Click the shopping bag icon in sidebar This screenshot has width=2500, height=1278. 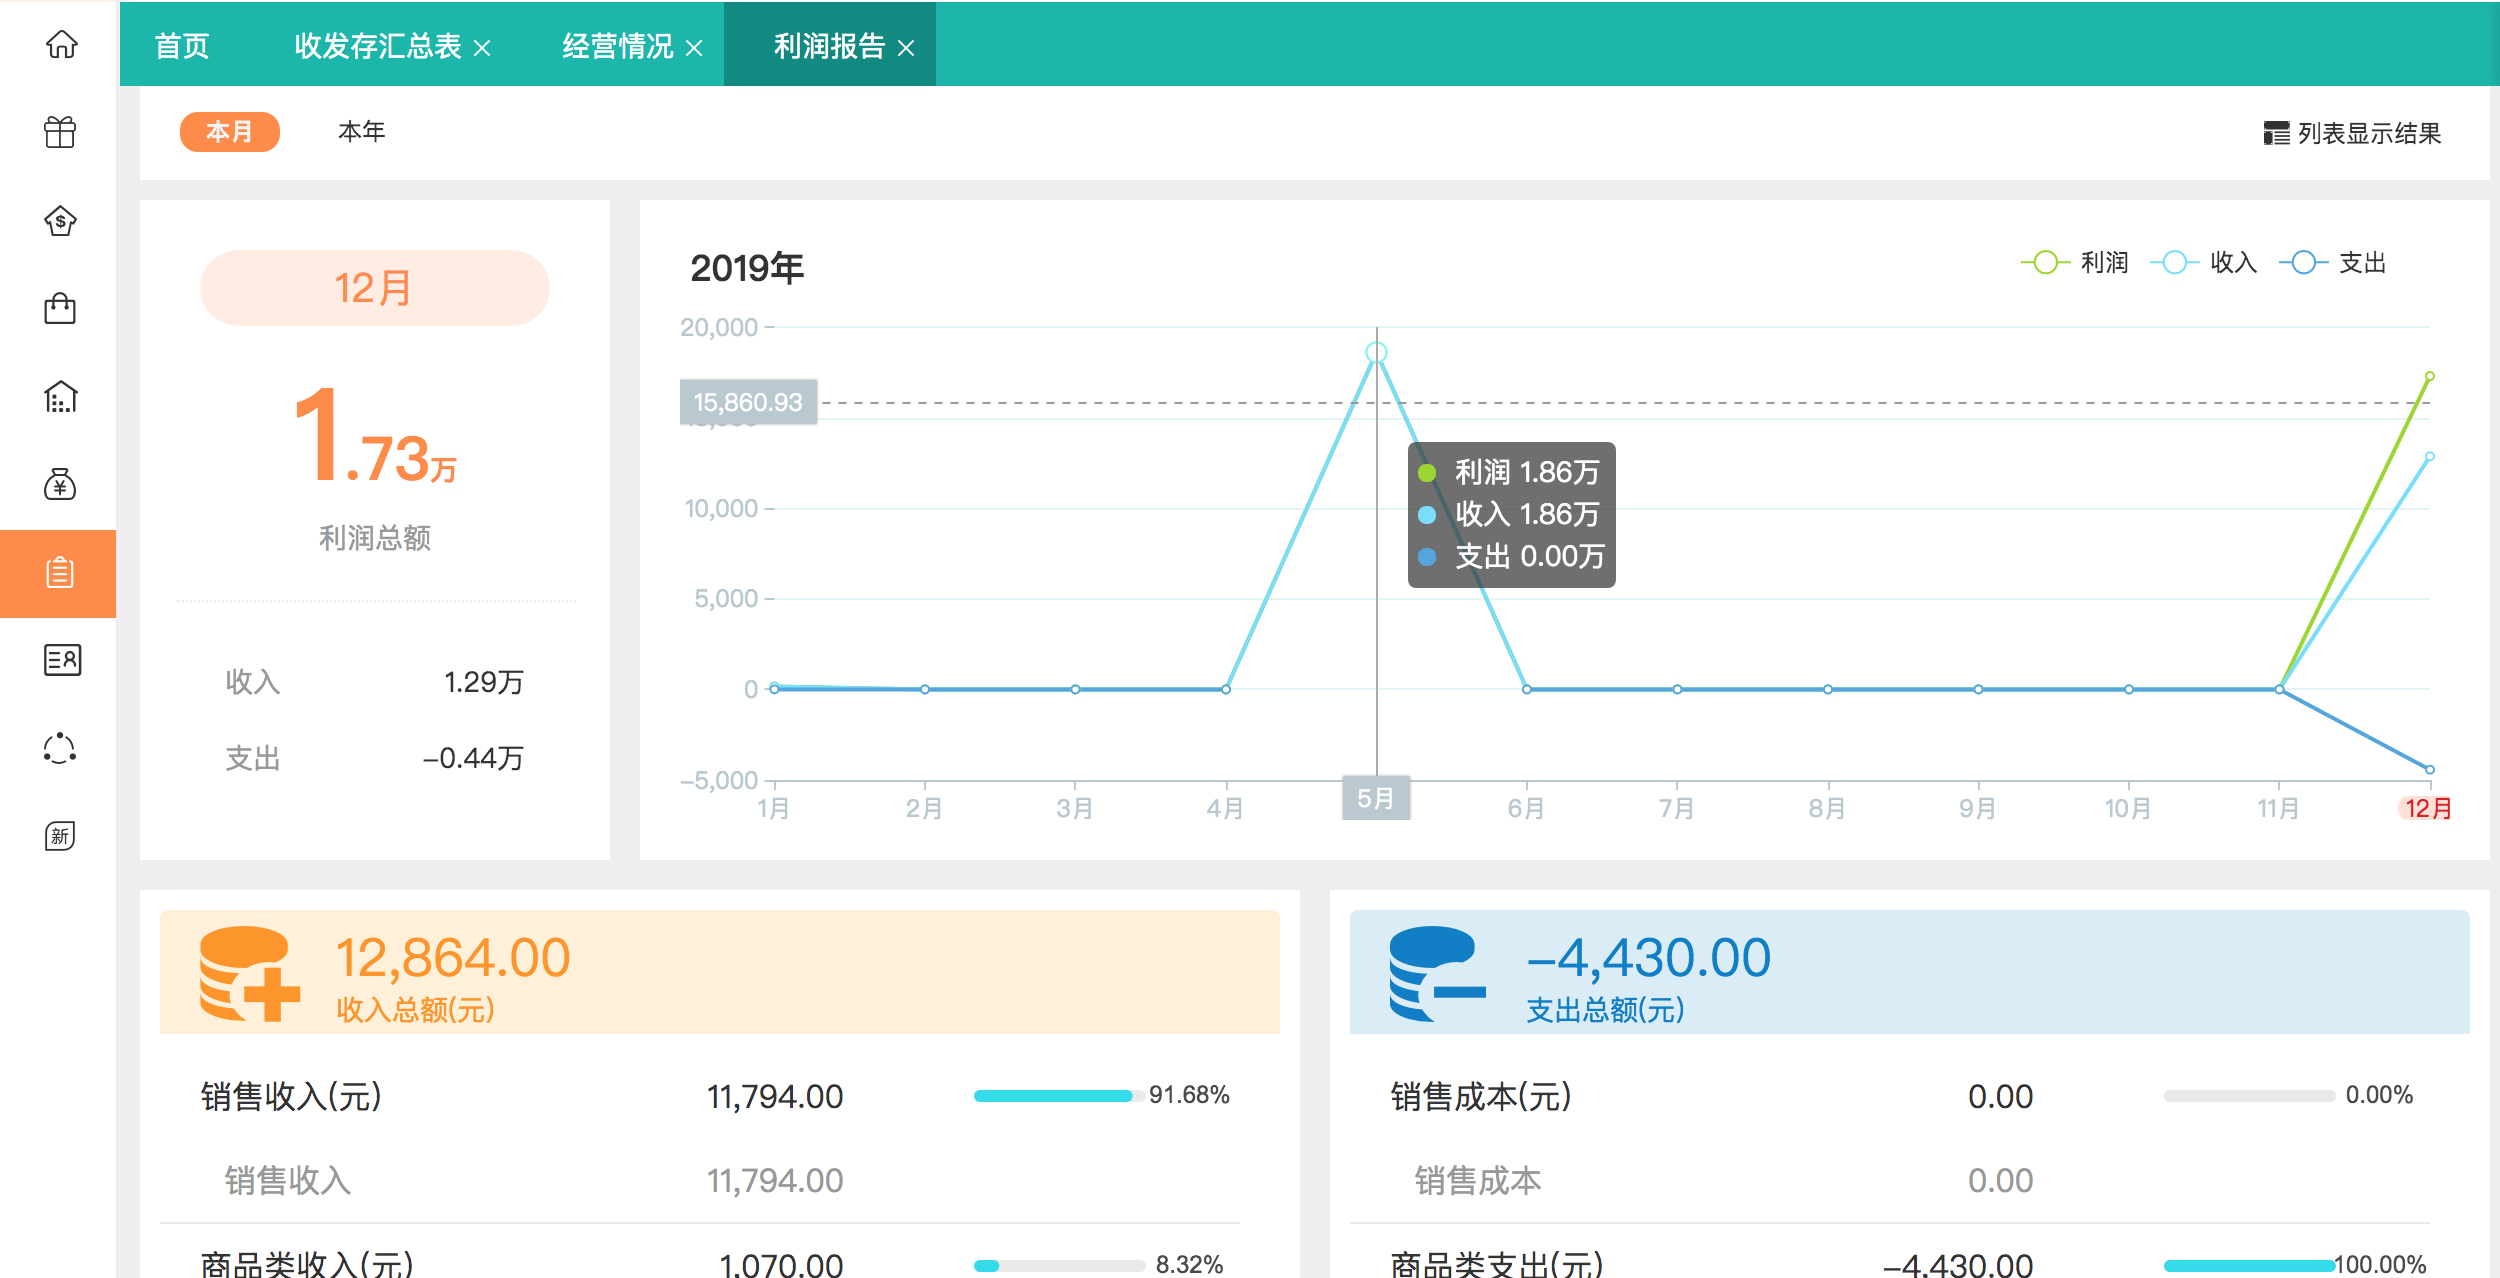tap(60, 308)
